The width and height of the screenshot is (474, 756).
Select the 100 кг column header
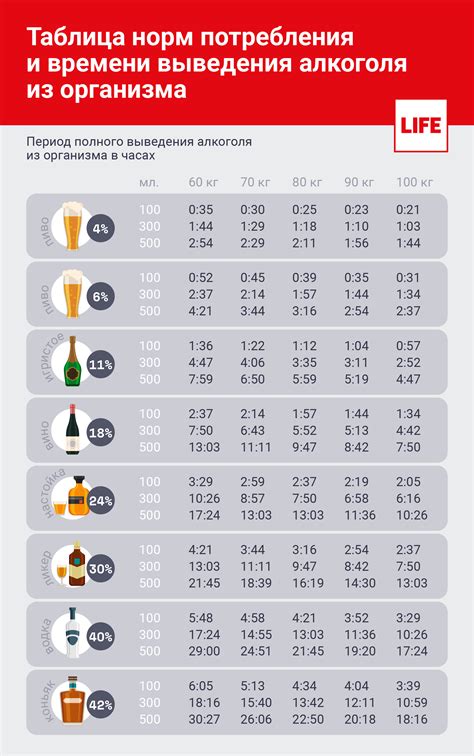point(414,182)
